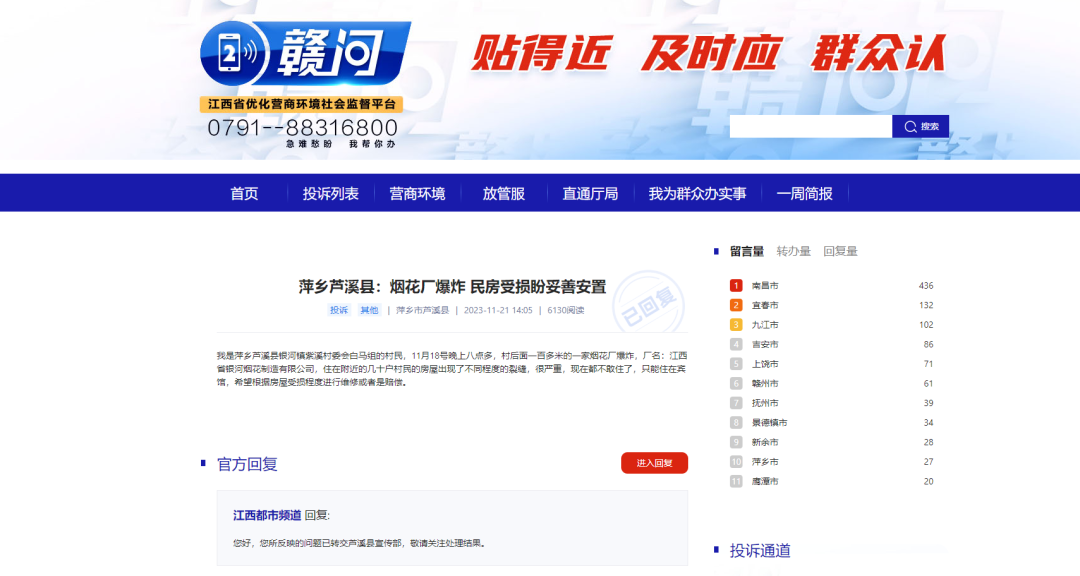Click the blue square icon before 官方回复
This screenshot has height=576, width=1080.
coord(203,463)
